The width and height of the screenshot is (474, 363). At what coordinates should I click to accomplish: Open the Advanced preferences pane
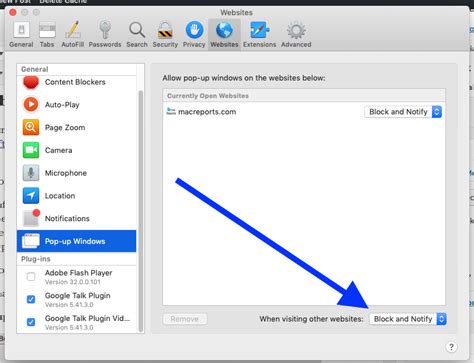click(296, 35)
